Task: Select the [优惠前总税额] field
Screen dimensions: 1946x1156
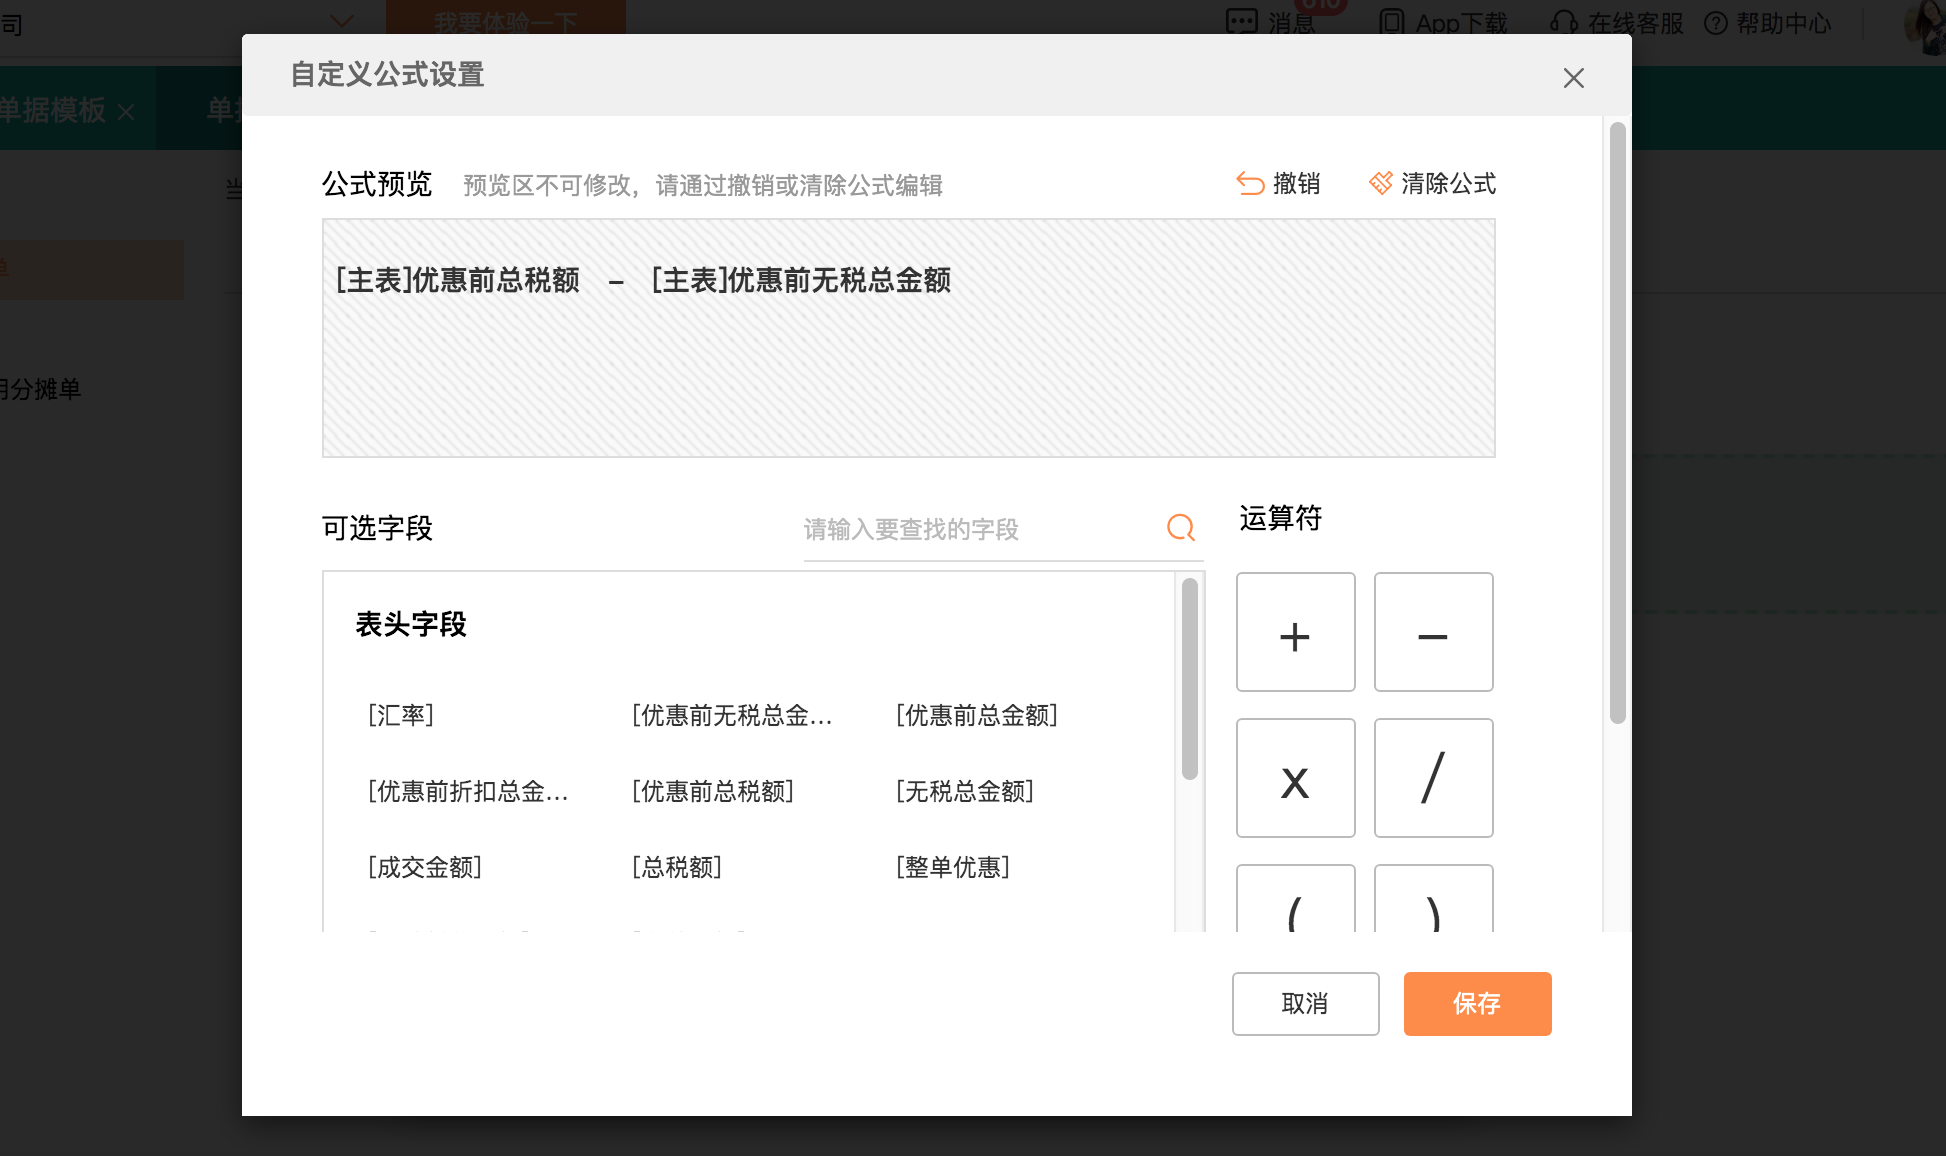Action: click(x=712, y=790)
